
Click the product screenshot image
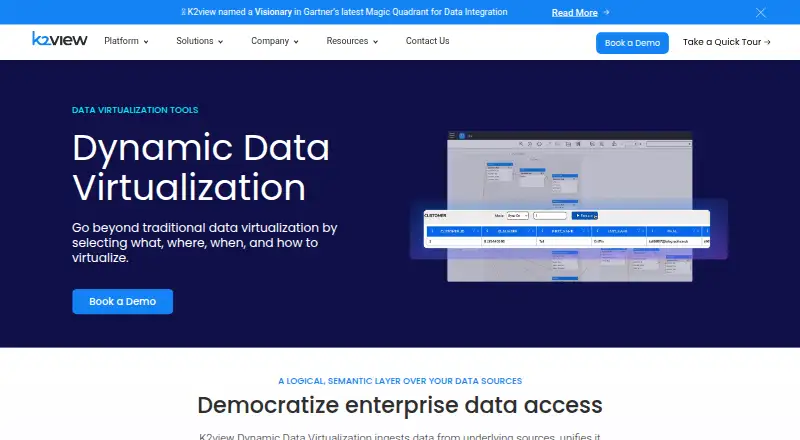click(569, 206)
